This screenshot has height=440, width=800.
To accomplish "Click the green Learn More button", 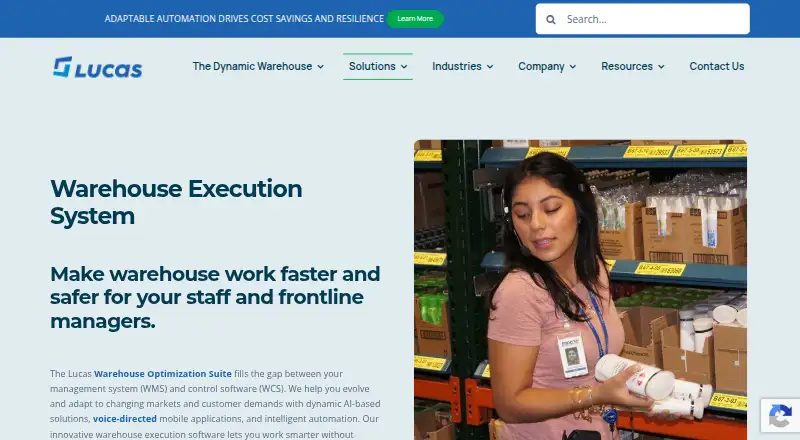I will click(x=415, y=19).
